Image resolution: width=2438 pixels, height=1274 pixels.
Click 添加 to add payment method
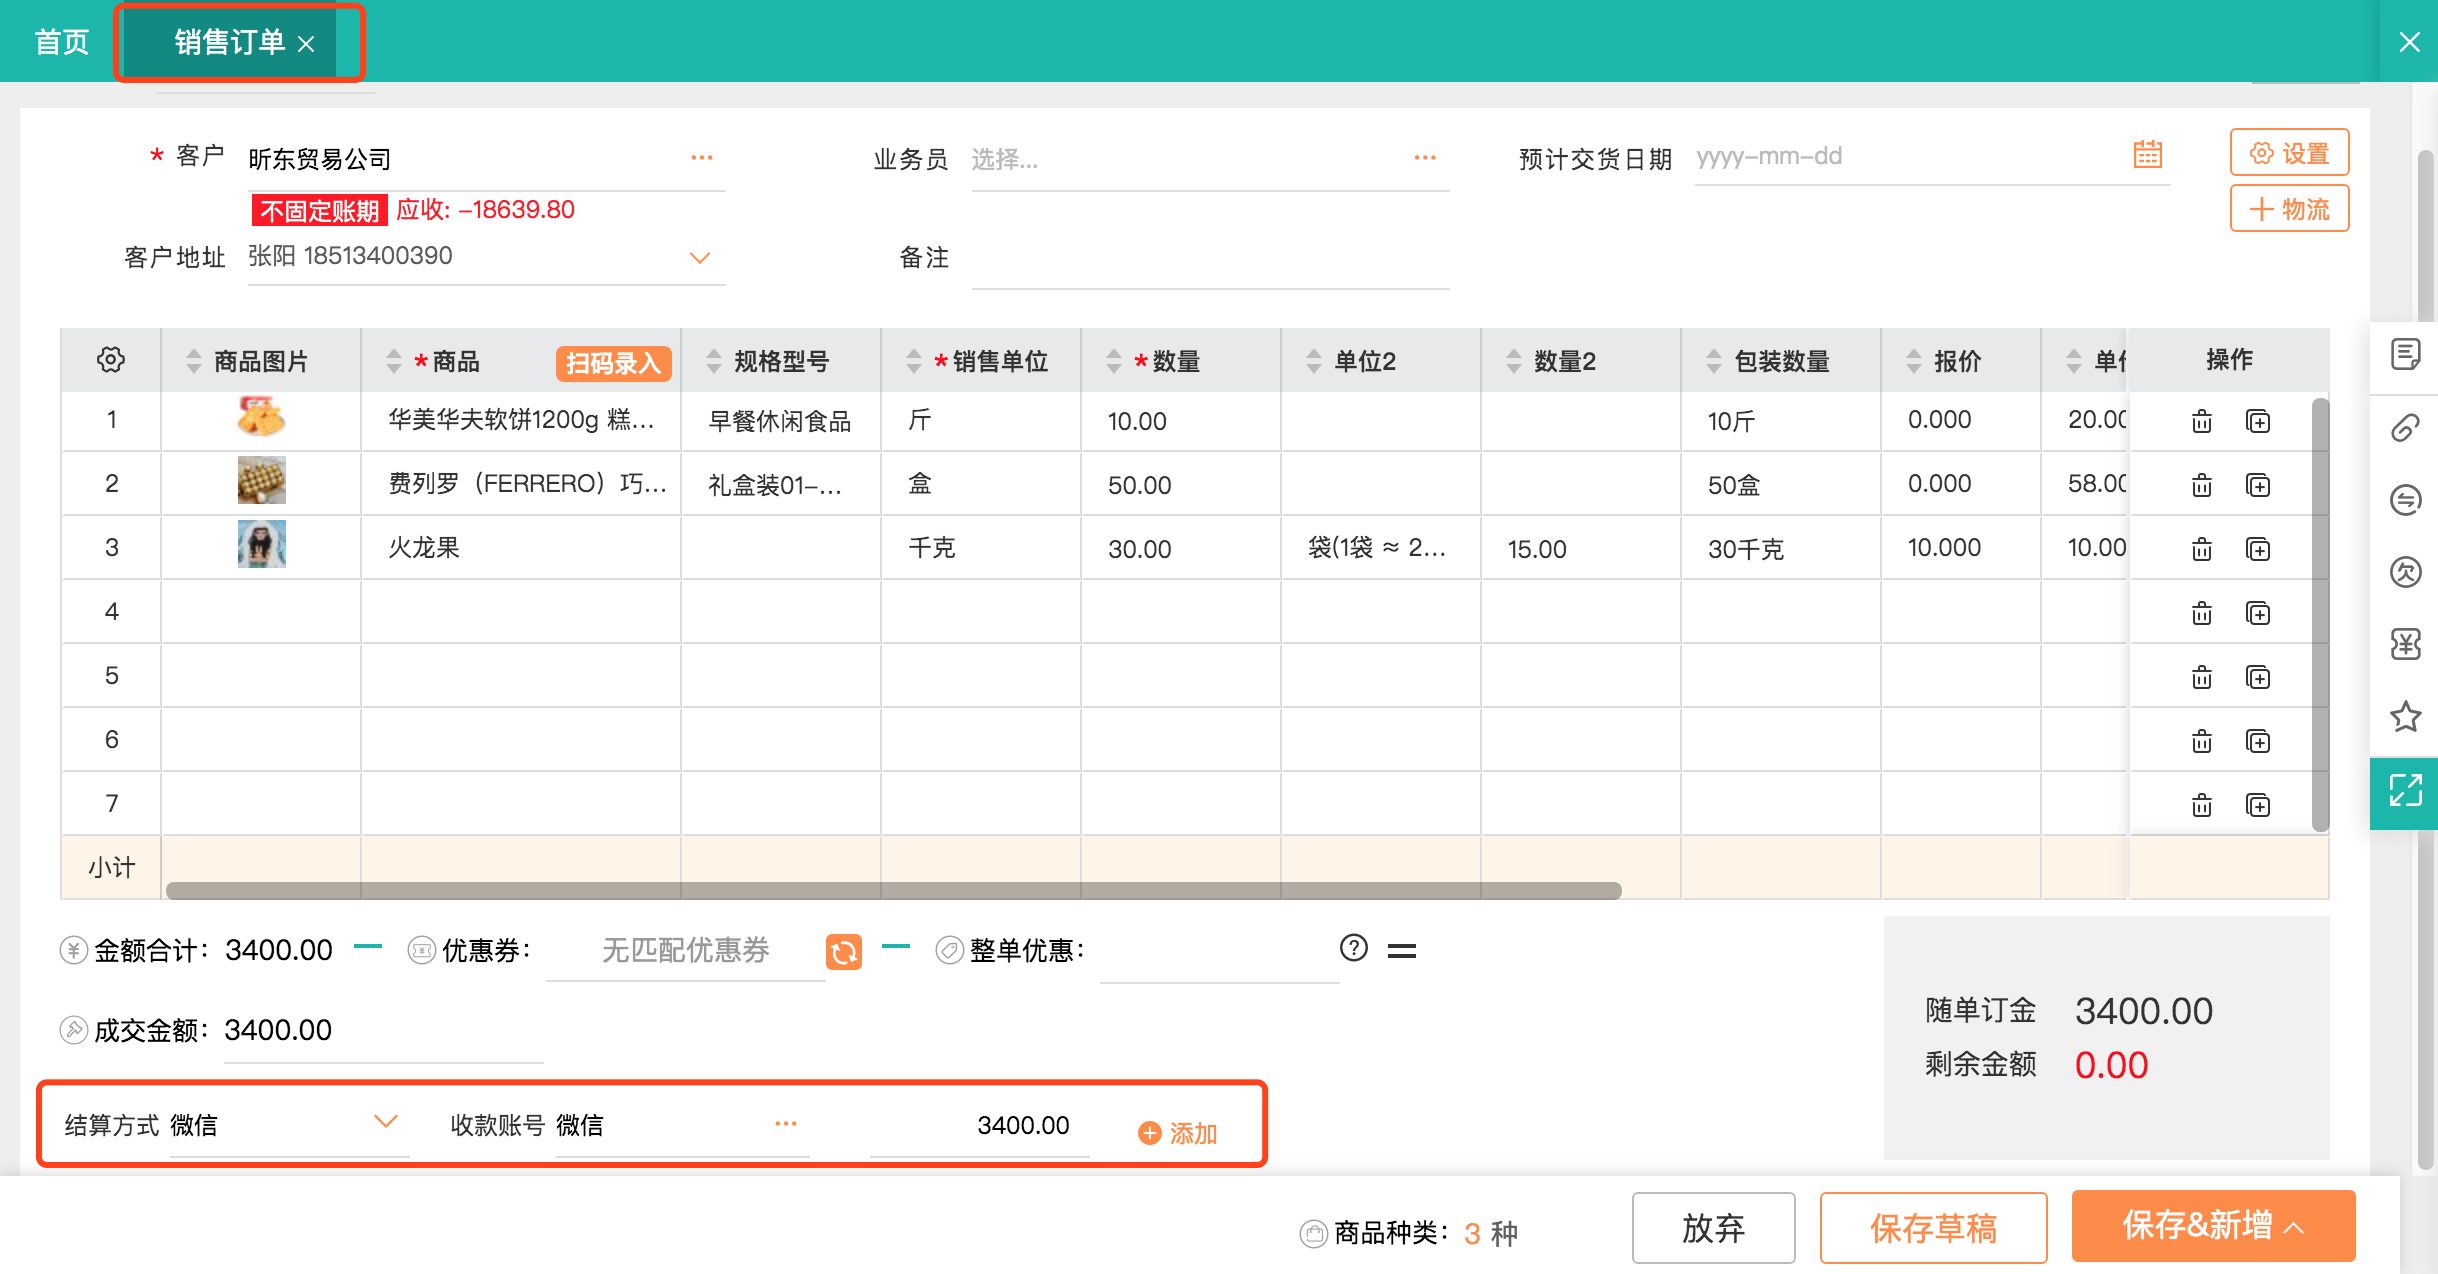click(x=1180, y=1127)
